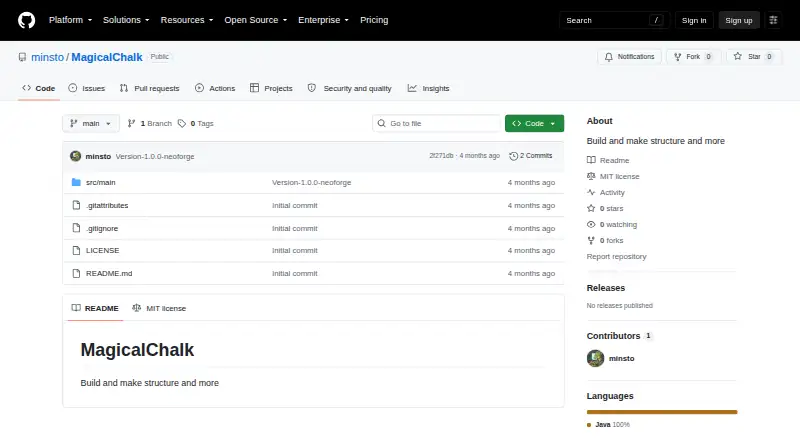Click the watching eye icon
The image size is (800, 440).
tap(591, 225)
